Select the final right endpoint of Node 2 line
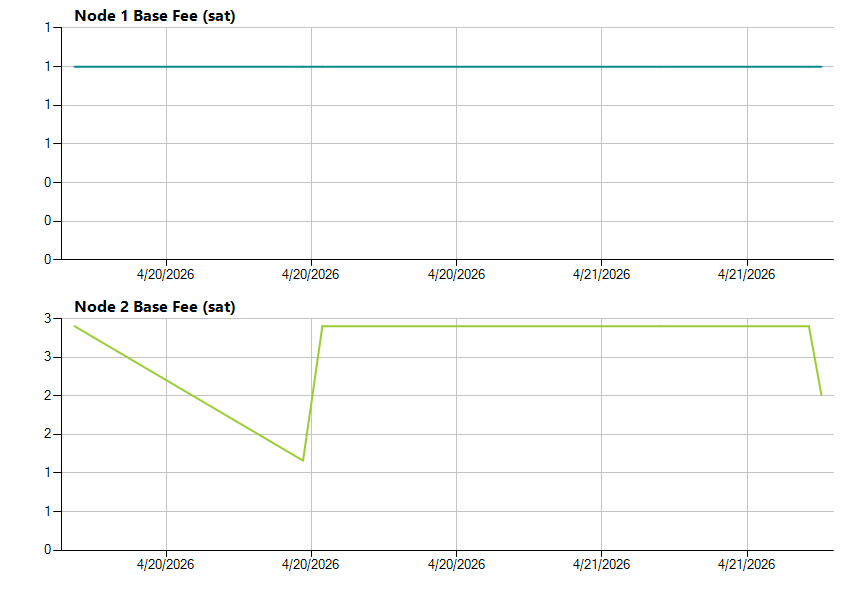 [821, 394]
